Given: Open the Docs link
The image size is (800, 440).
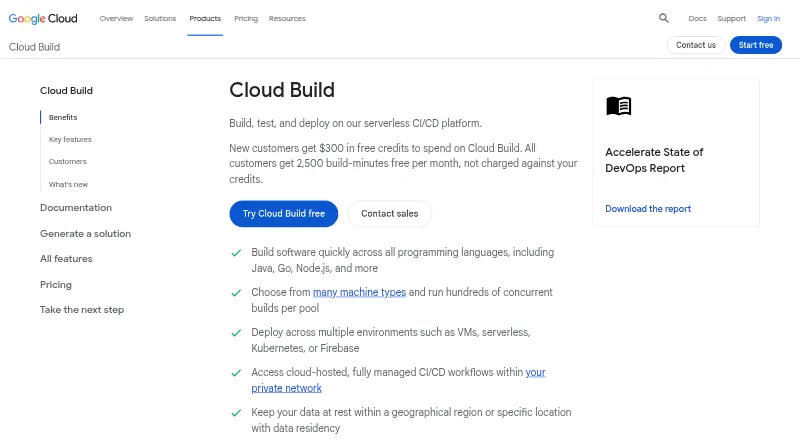Looking at the screenshot, I should 697,18.
